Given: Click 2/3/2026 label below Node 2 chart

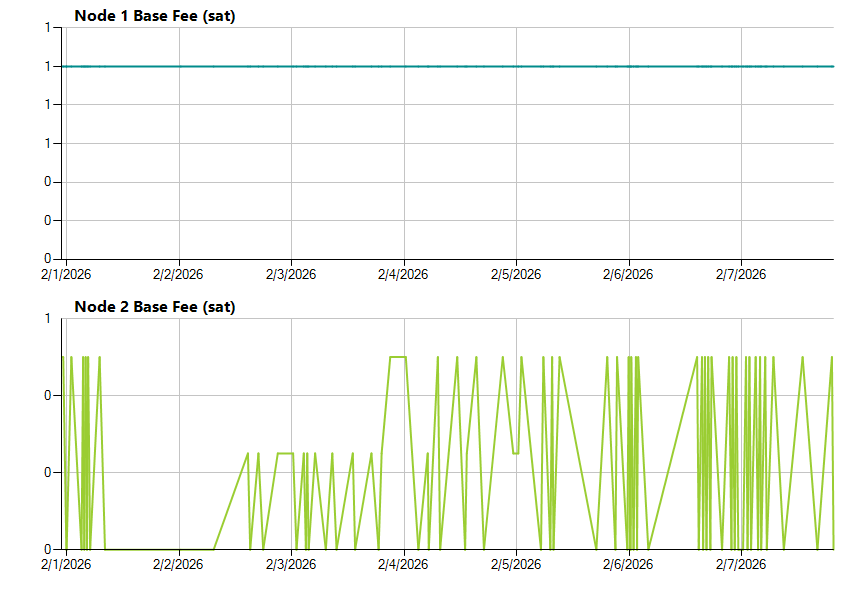Looking at the screenshot, I should (291, 565).
